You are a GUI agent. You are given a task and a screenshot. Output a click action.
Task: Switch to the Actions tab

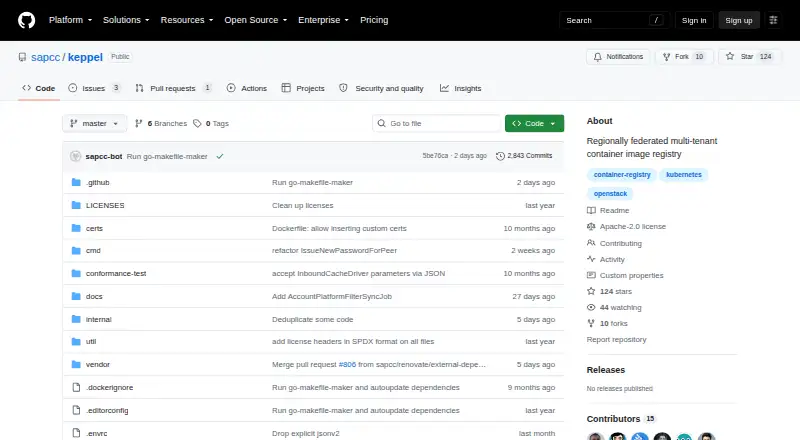(247, 88)
